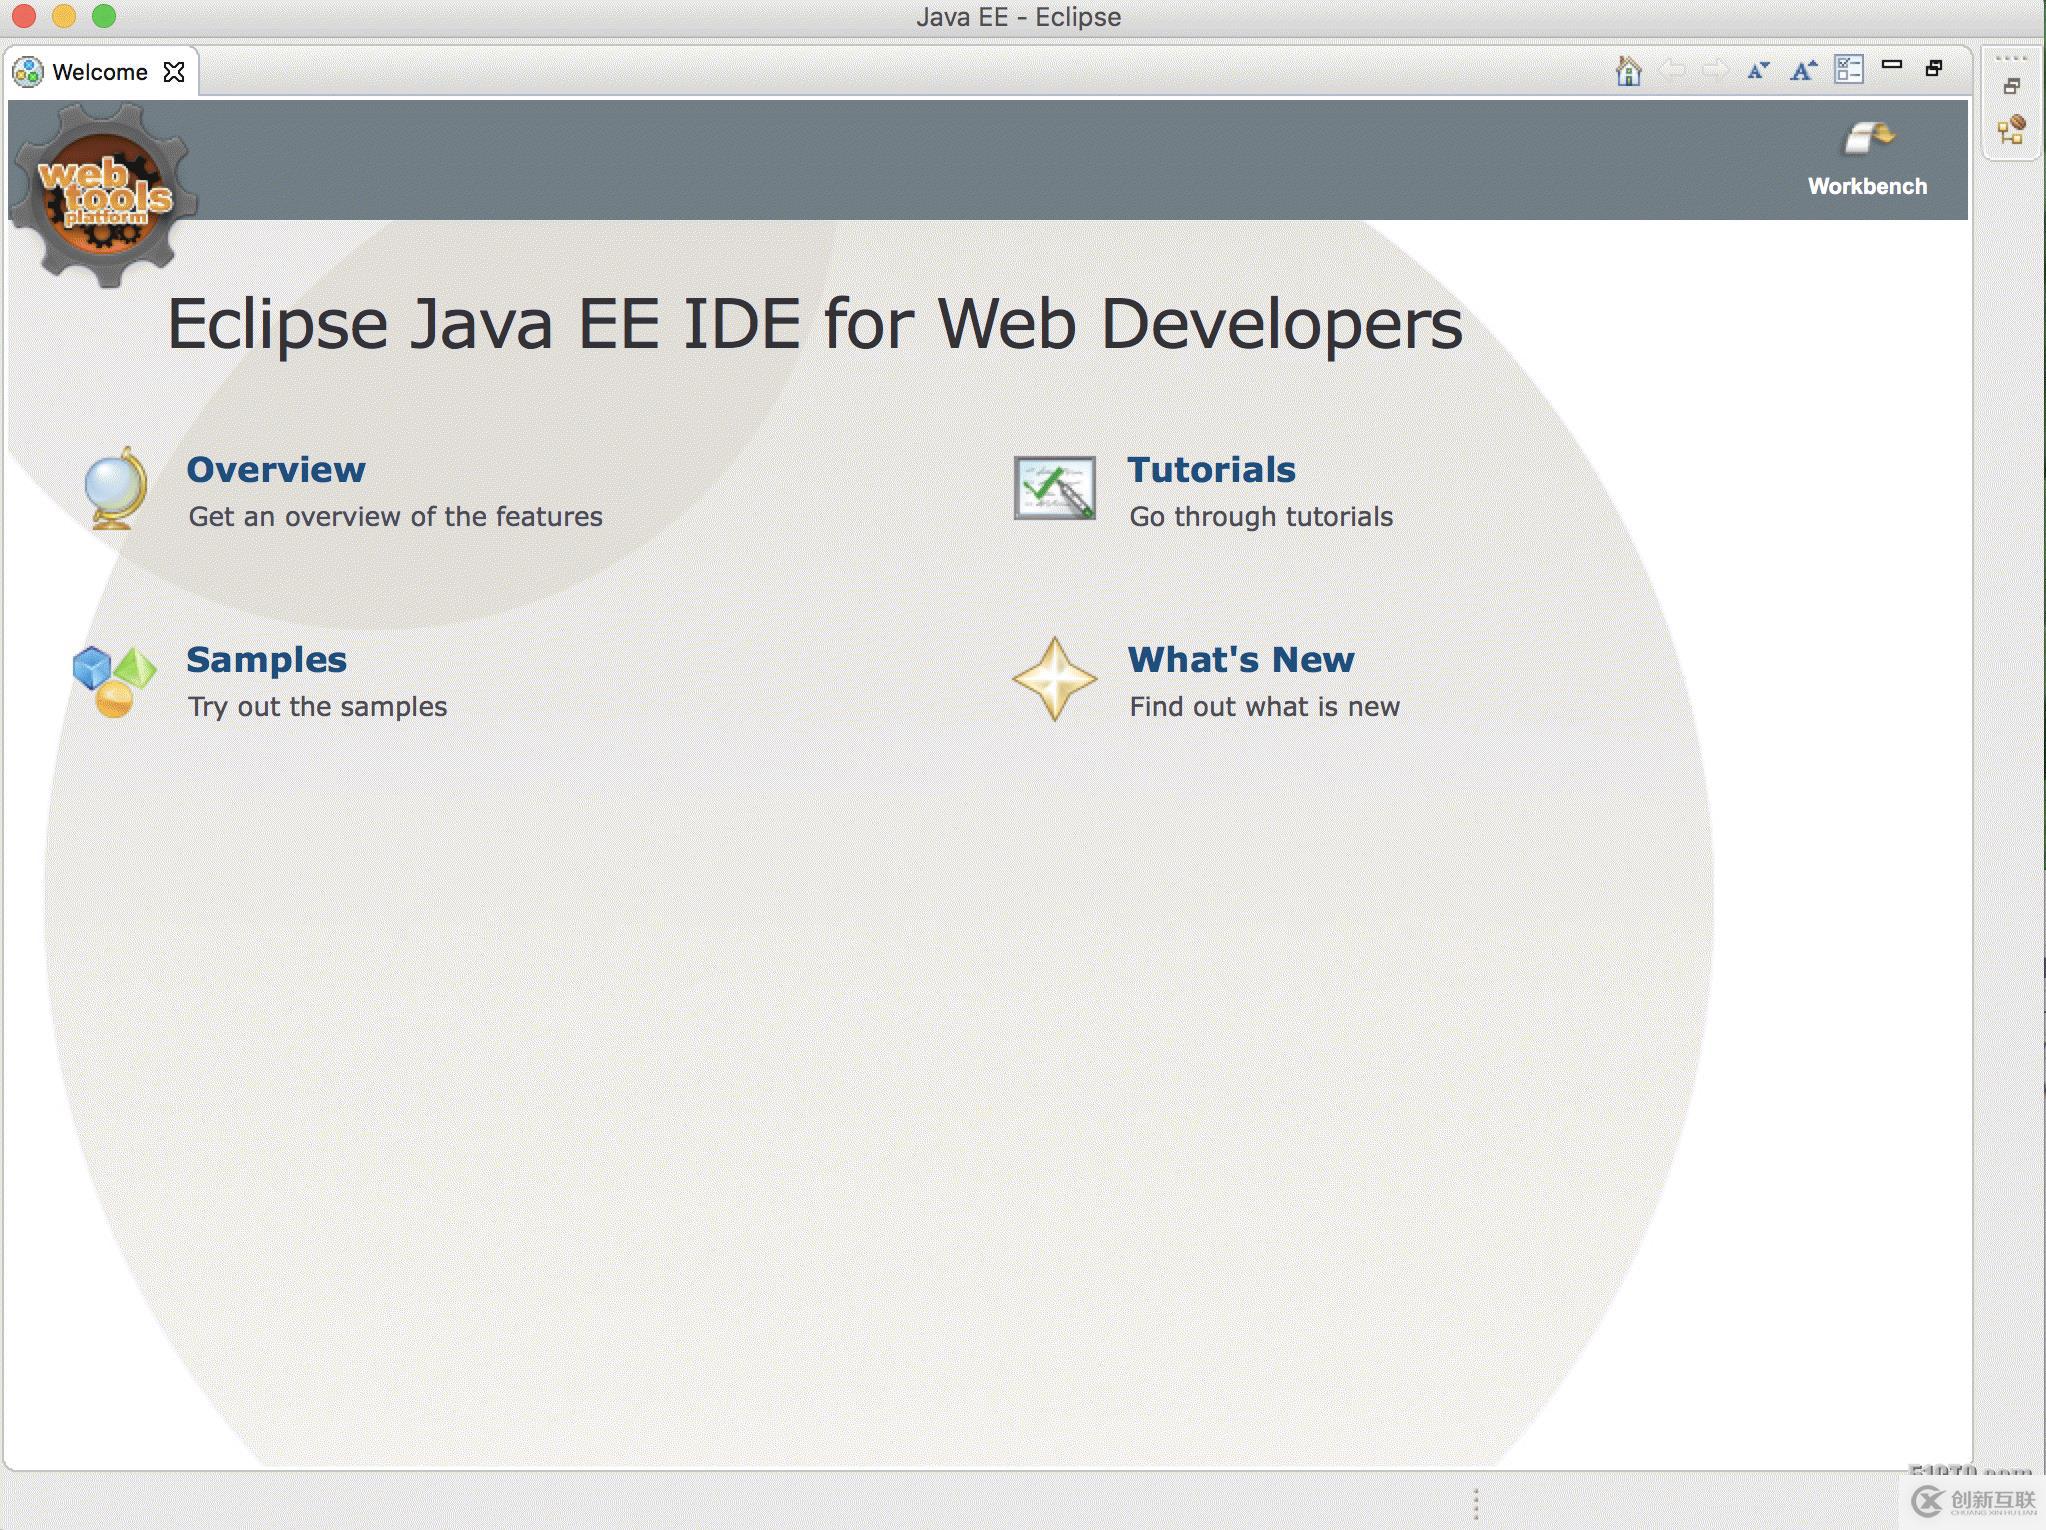2046x1530 pixels.
Task: Click the undo navigation button
Action: coord(1675,69)
